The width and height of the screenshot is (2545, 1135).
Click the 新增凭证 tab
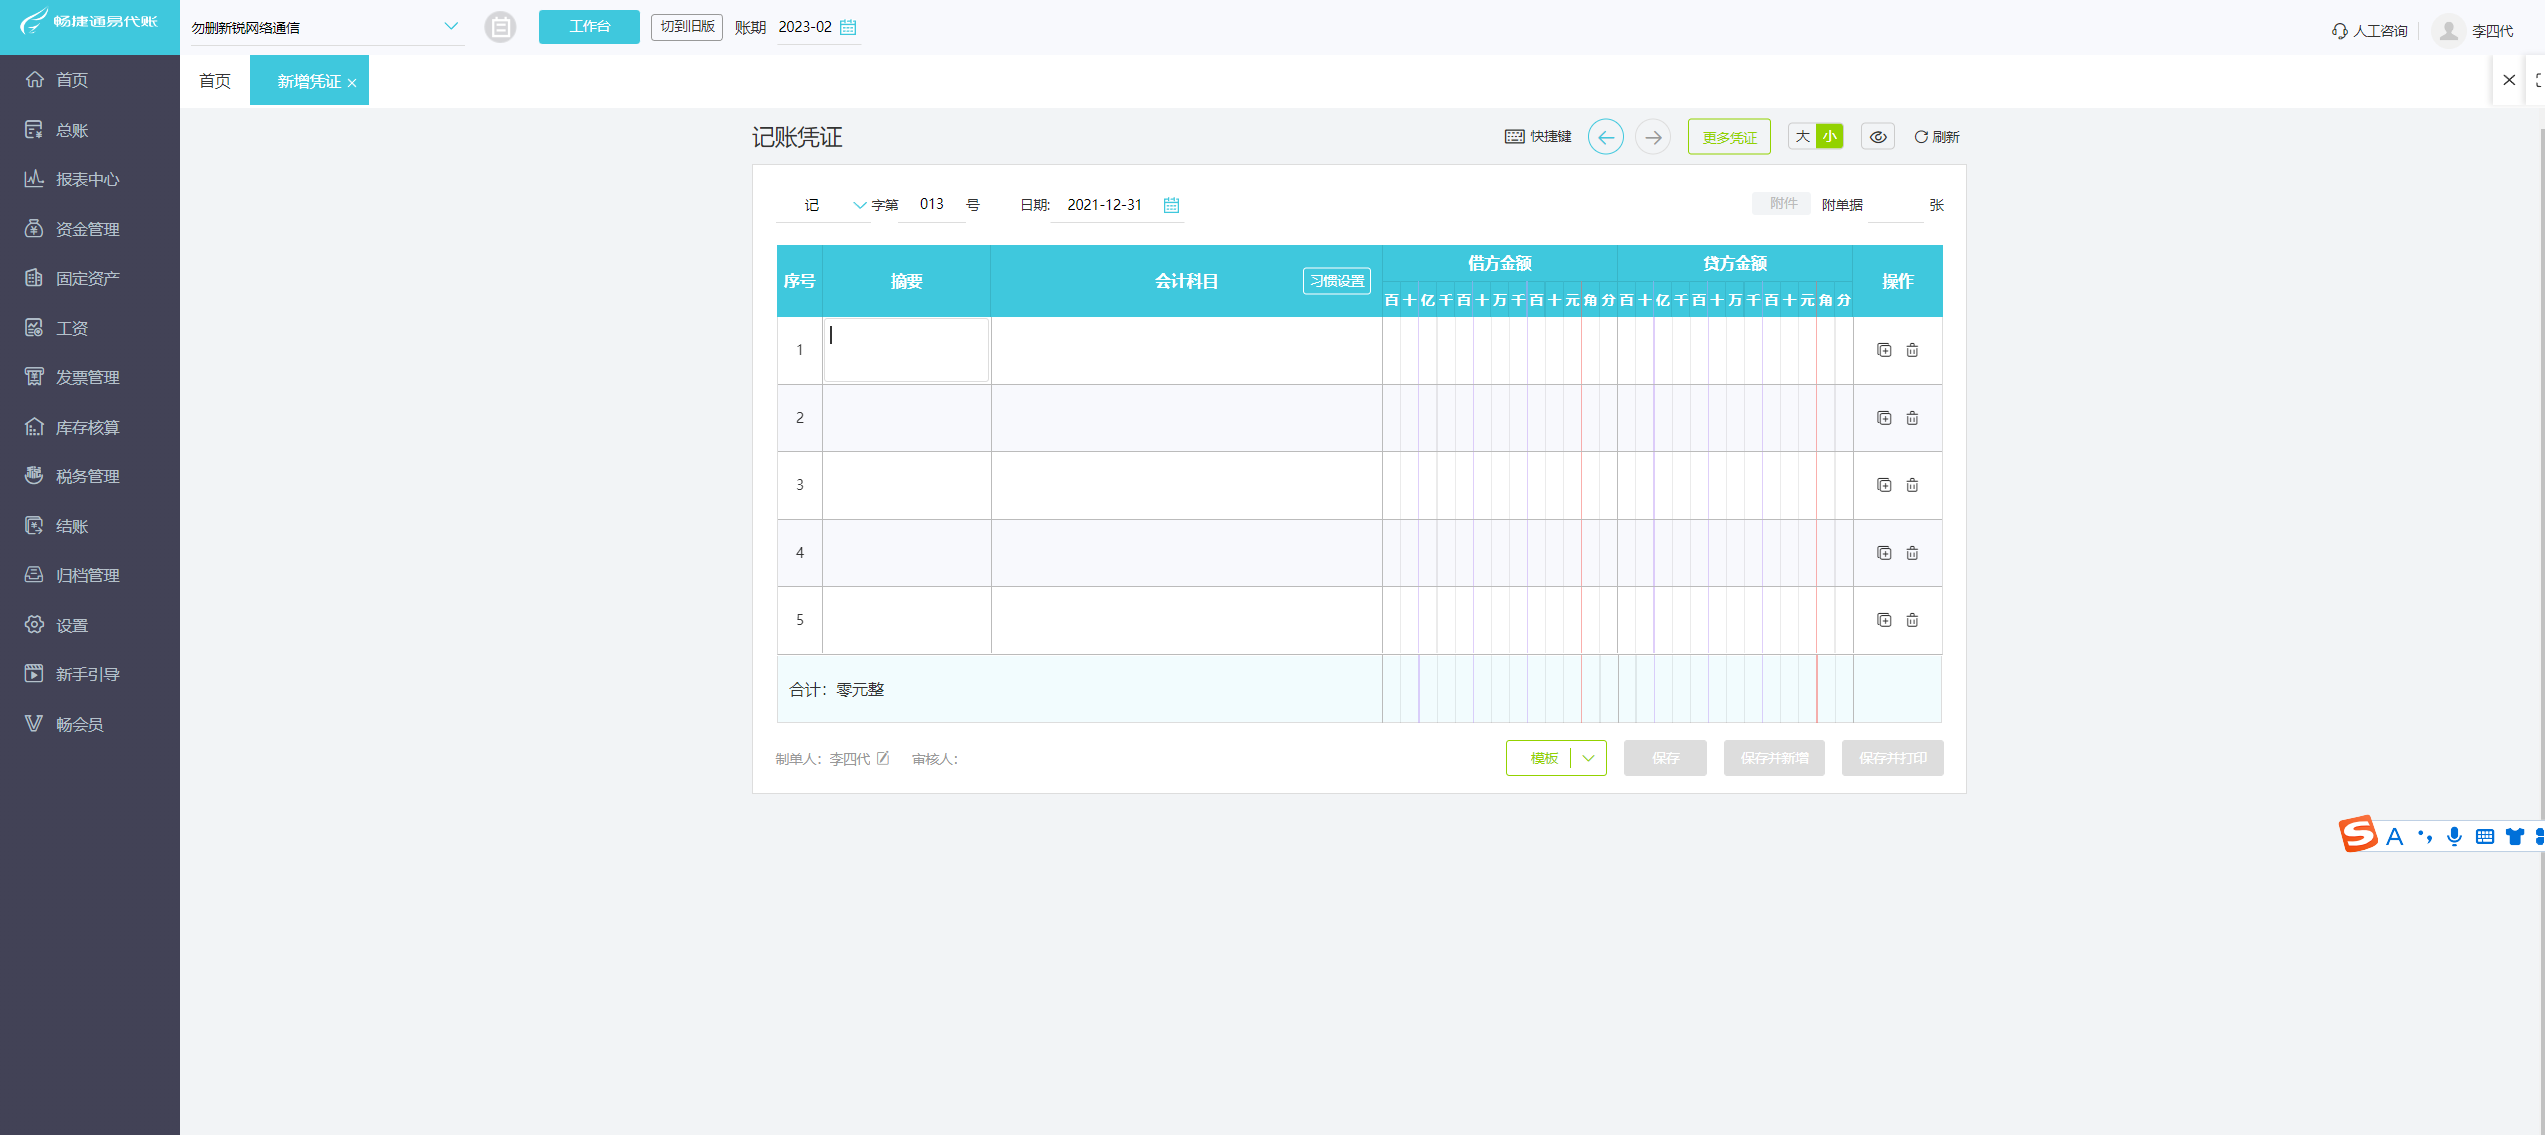(308, 81)
